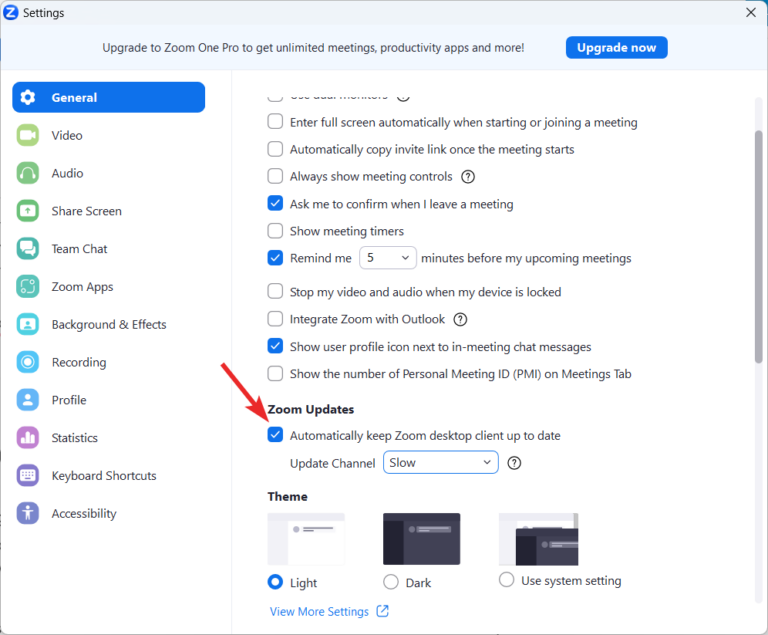Image resolution: width=768 pixels, height=635 pixels.
Task: Click help icon next to Update Channel
Action: [514, 463]
